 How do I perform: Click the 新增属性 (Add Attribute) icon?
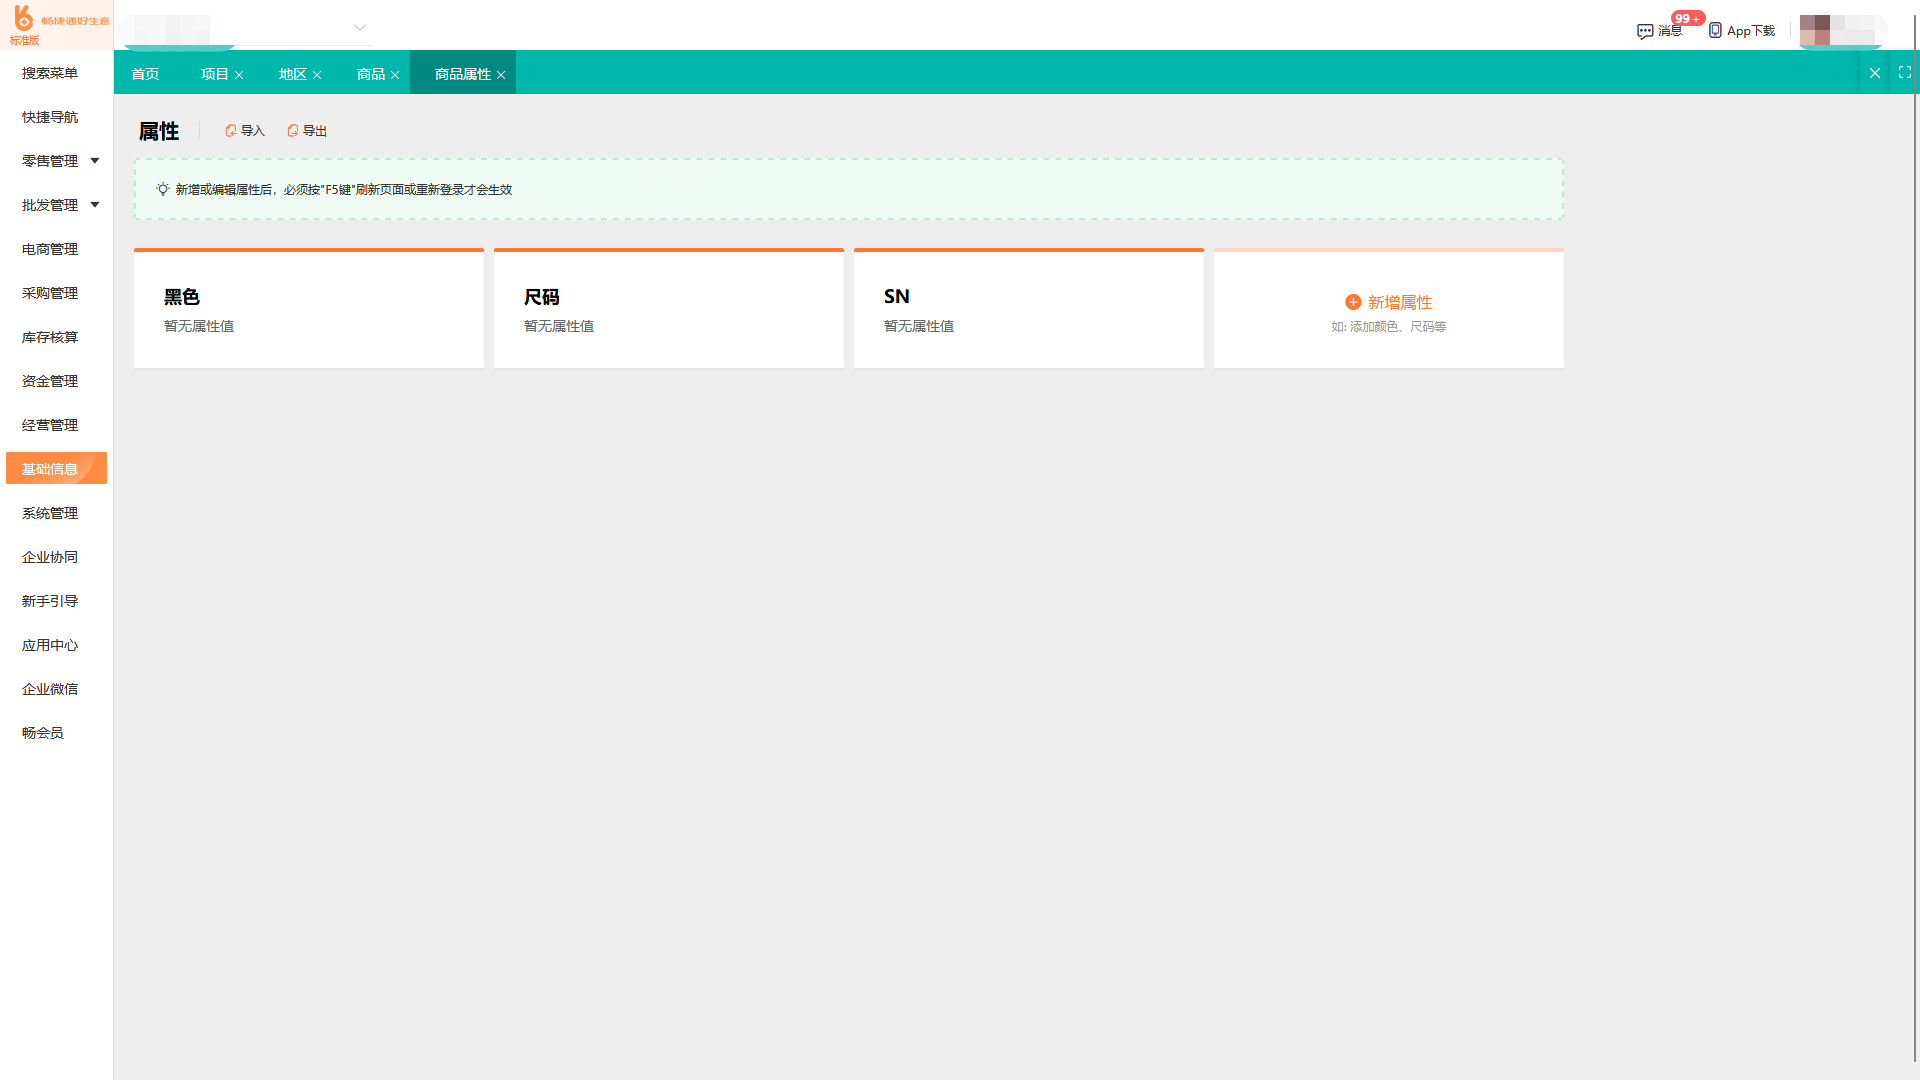point(1352,302)
